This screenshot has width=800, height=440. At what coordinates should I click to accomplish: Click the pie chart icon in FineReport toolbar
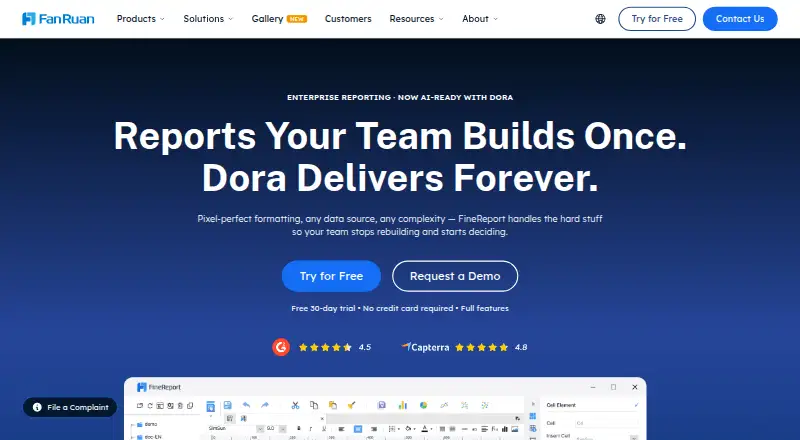pyautogui.click(x=423, y=405)
